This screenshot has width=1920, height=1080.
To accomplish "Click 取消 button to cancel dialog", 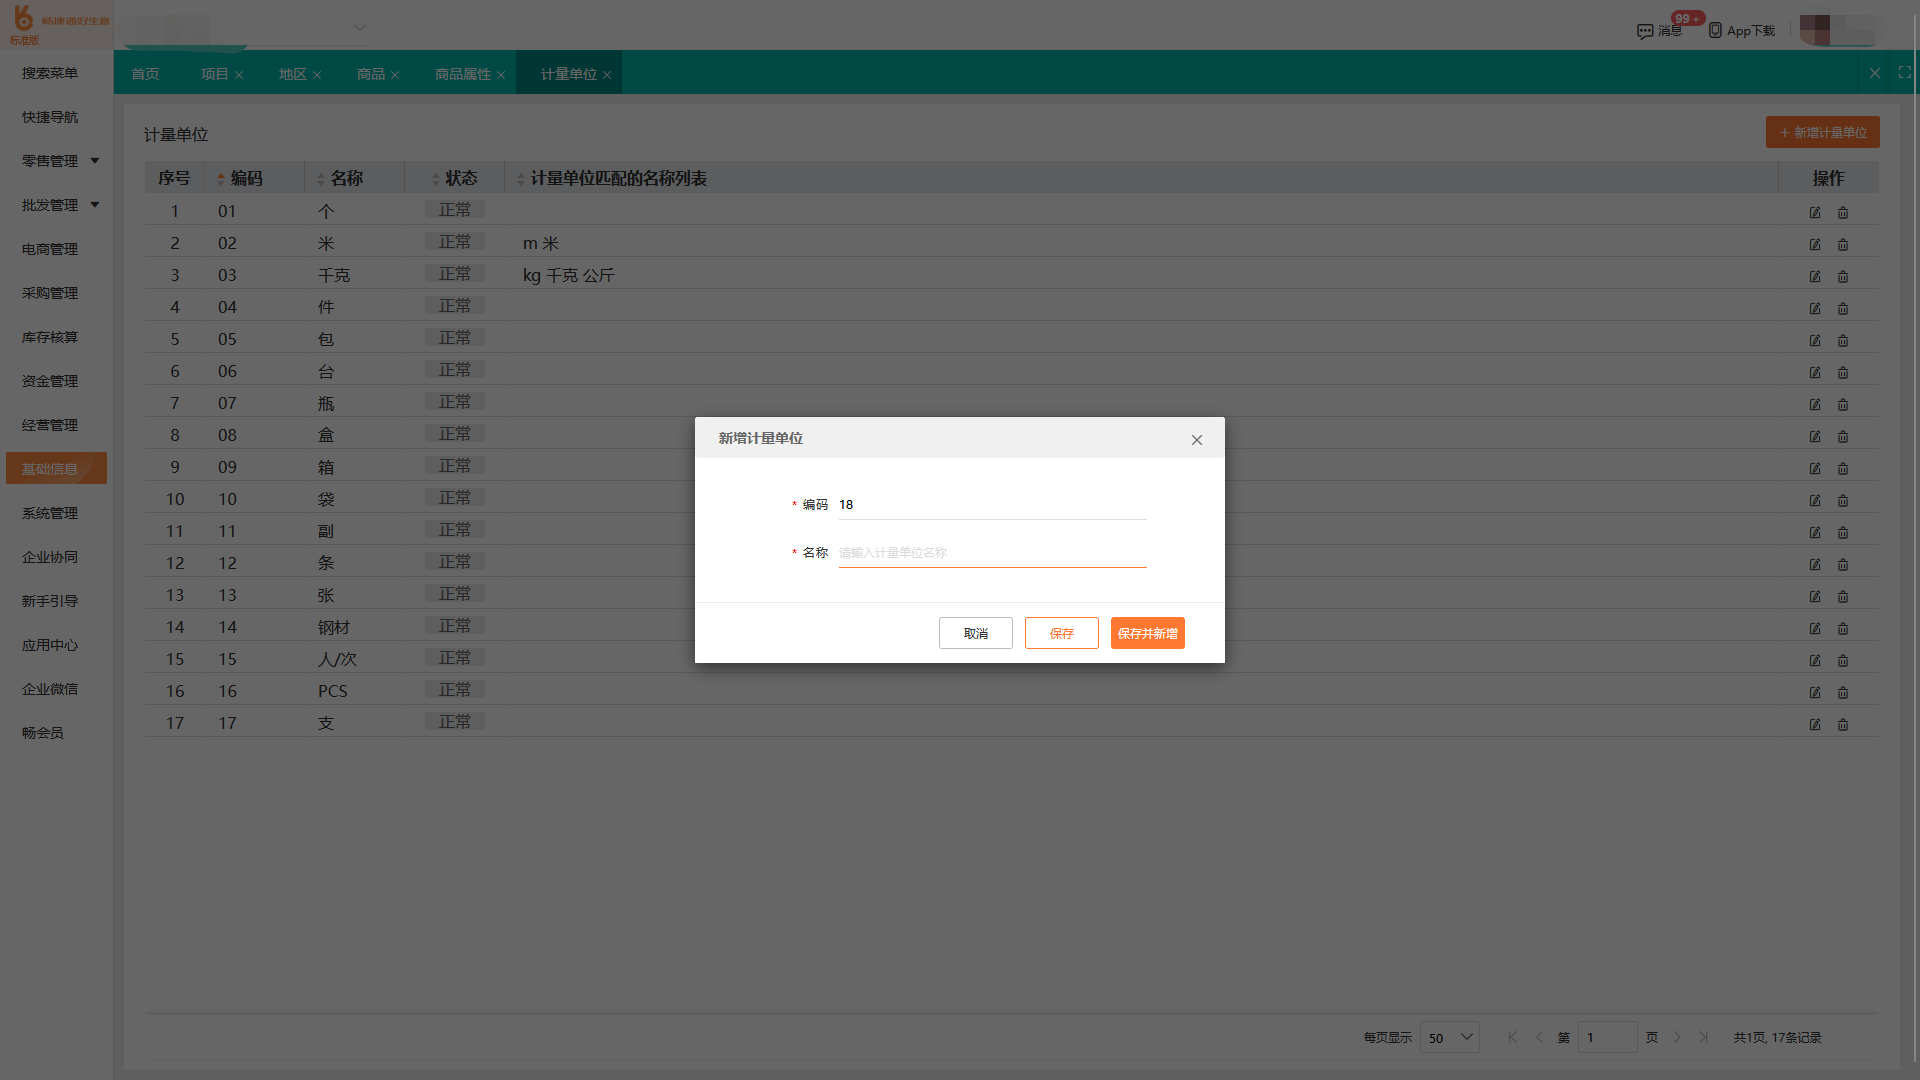I will click(x=976, y=633).
